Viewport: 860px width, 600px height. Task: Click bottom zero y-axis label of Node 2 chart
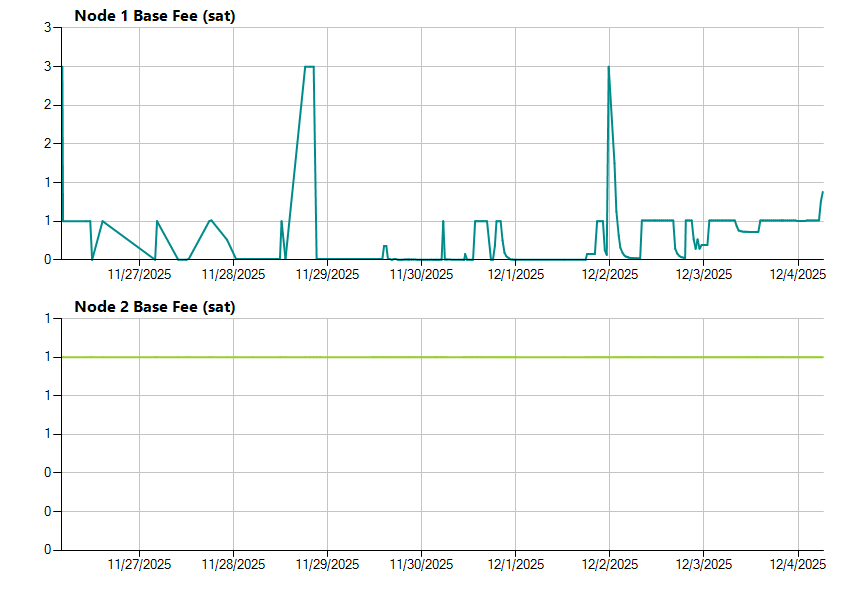click(x=48, y=550)
